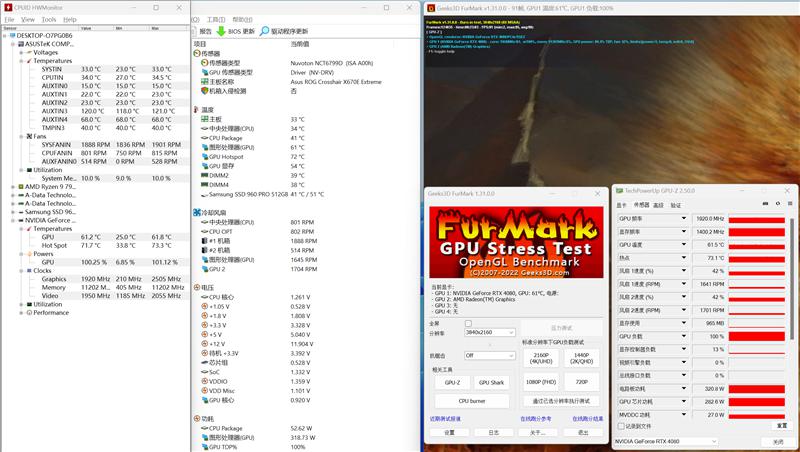Viewport: 800px width, 452px height.
Task: Click the 温度 thermometer section icon
Action: [x=196, y=109]
